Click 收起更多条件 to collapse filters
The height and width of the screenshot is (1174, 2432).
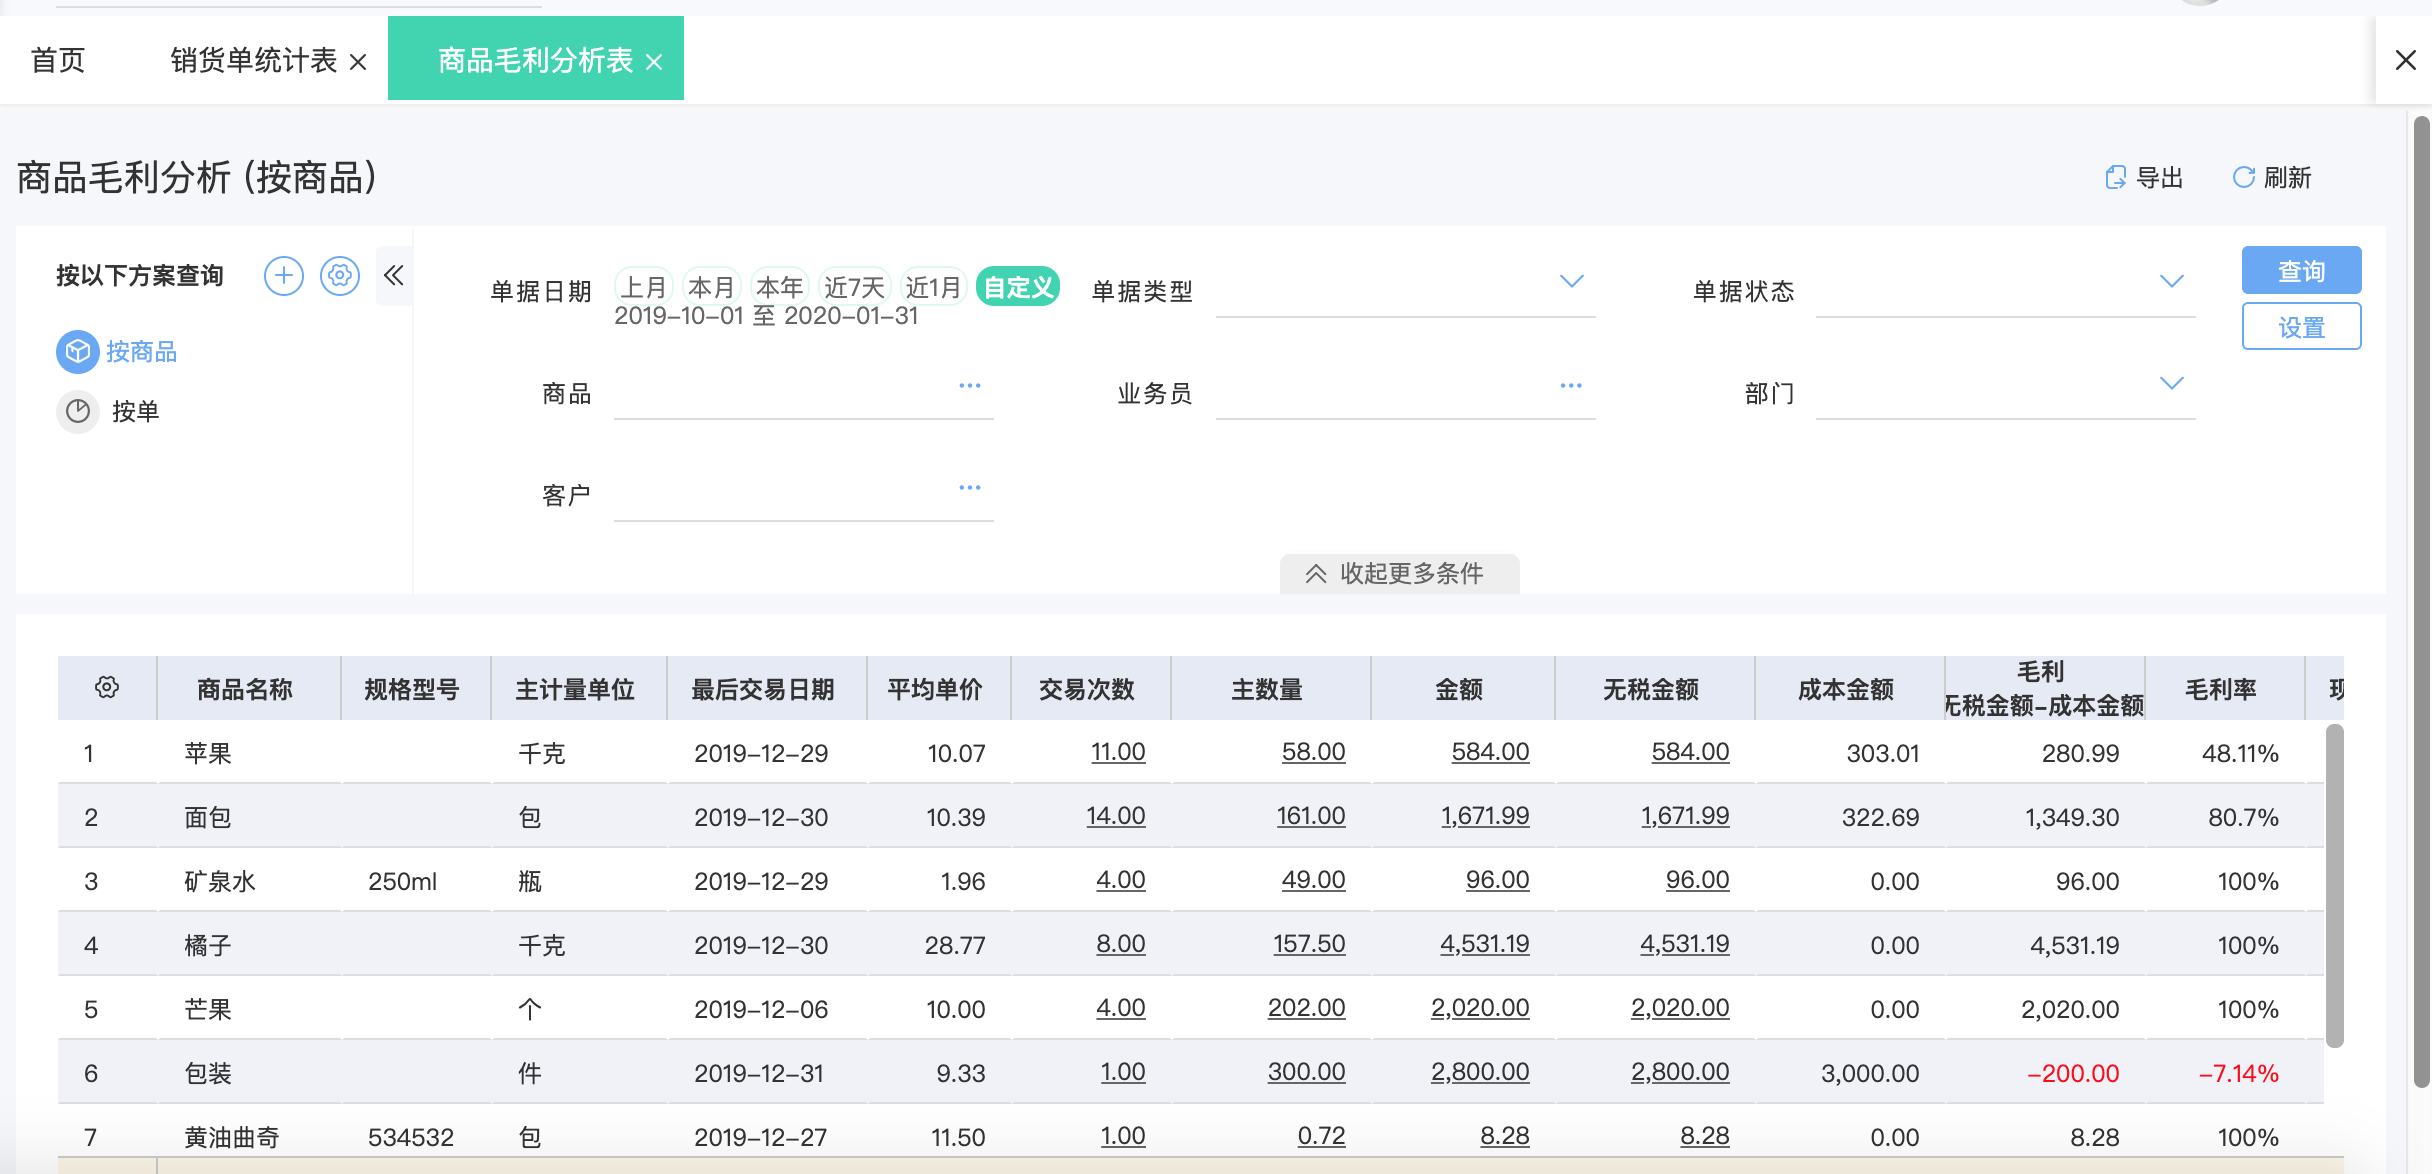[1393, 572]
